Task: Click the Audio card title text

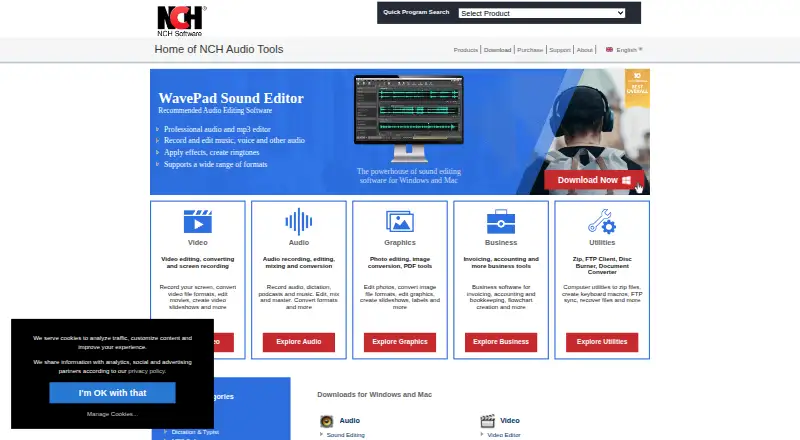Action: [298, 242]
